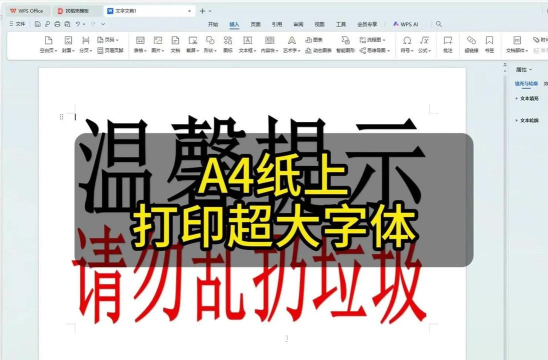Click the Screenshot (截屏) icon
The image size is (548, 360).
coord(193,41)
